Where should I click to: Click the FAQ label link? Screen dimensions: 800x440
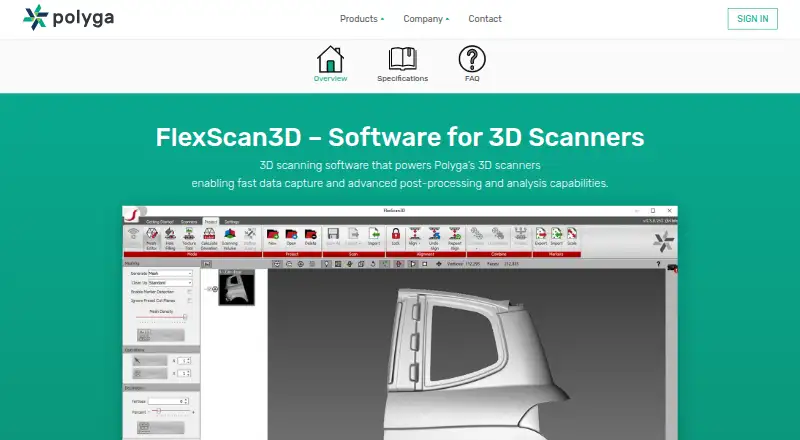coord(472,79)
